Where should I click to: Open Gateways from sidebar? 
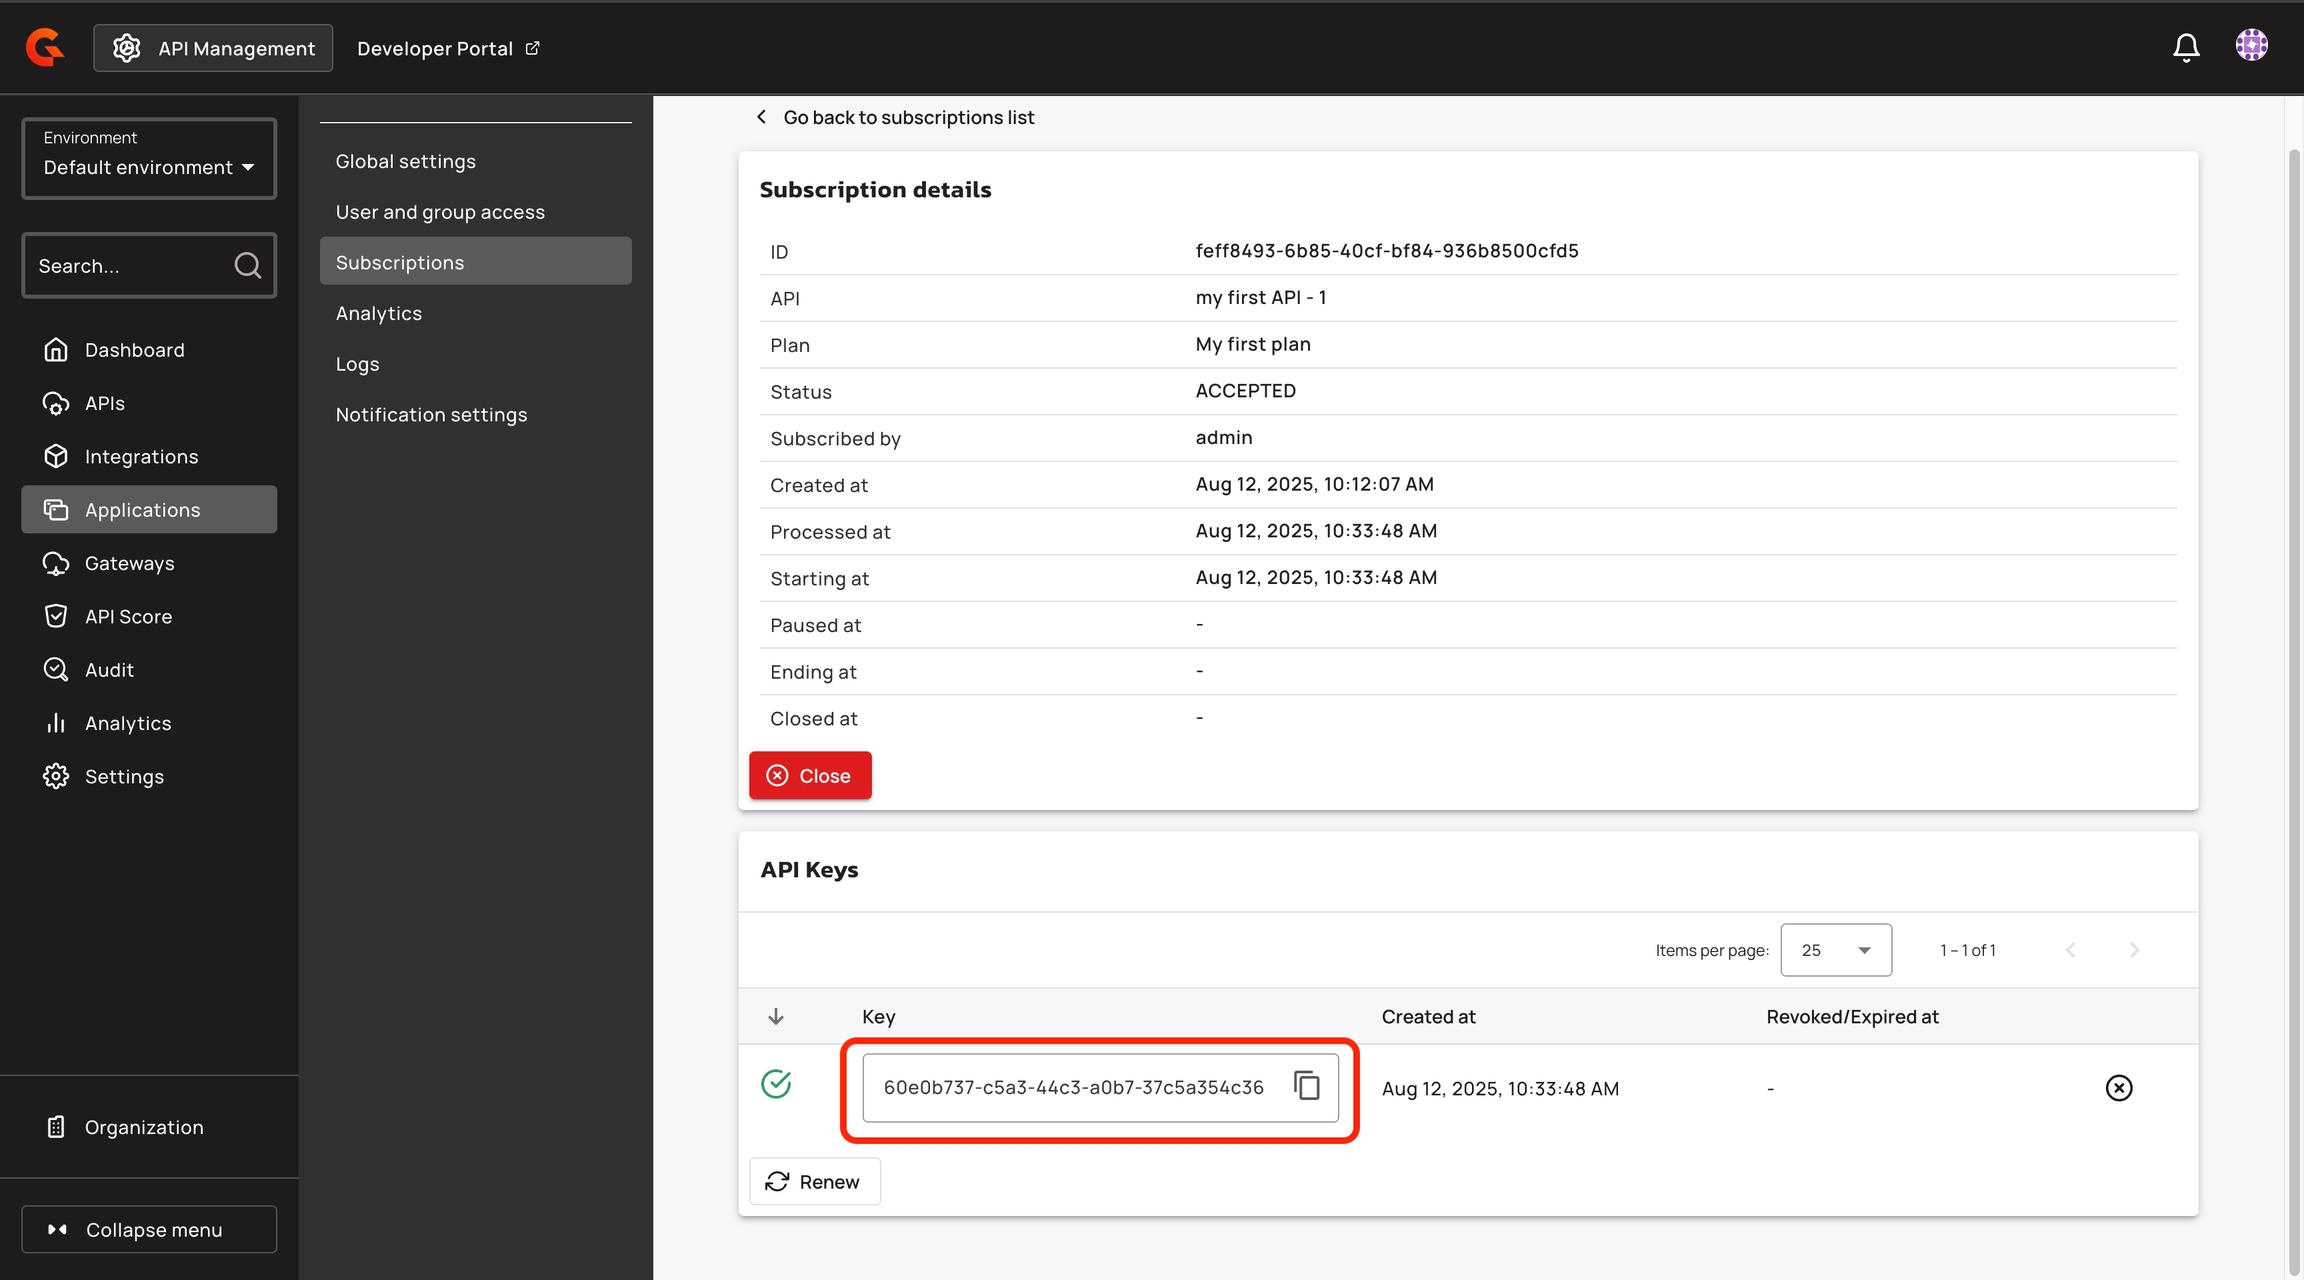tap(129, 563)
